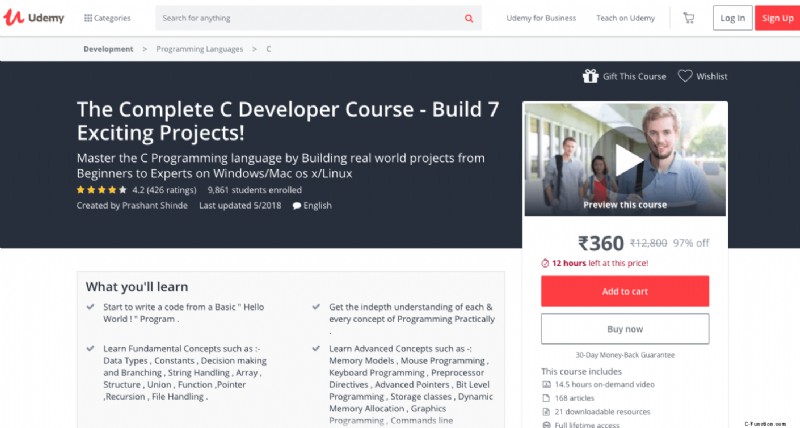800x428 pixels.
Task: Play the course preview video
Action: [625, 158]
